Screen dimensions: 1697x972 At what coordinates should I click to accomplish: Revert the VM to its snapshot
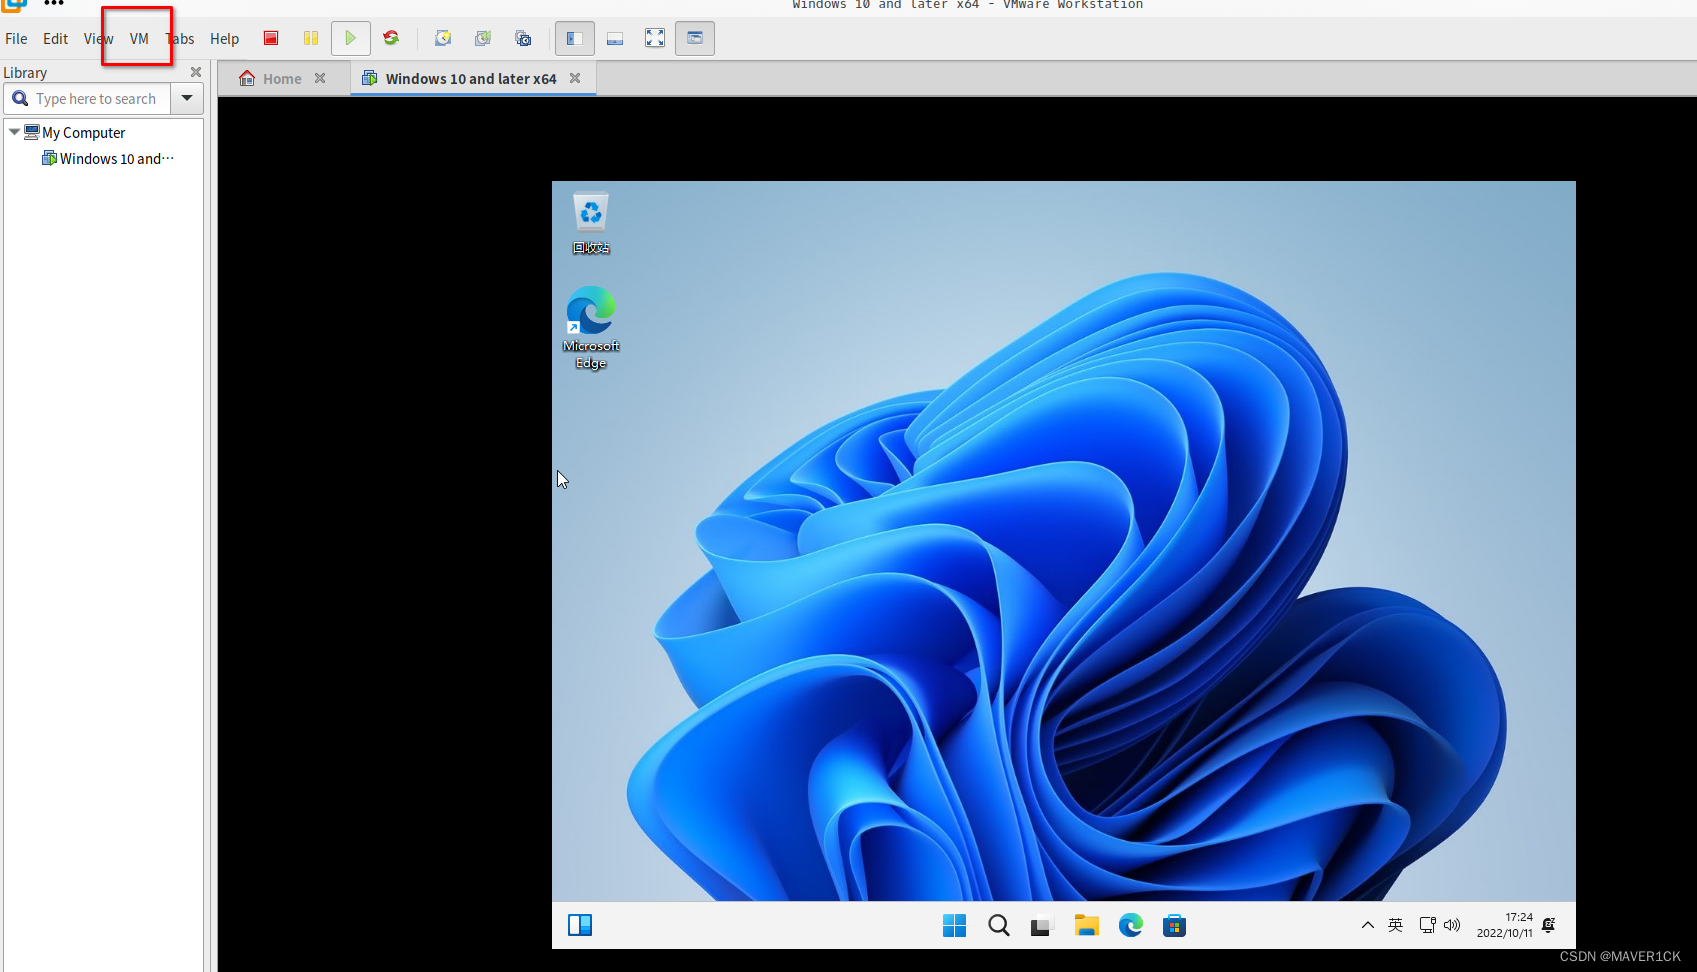pos(483,38)
